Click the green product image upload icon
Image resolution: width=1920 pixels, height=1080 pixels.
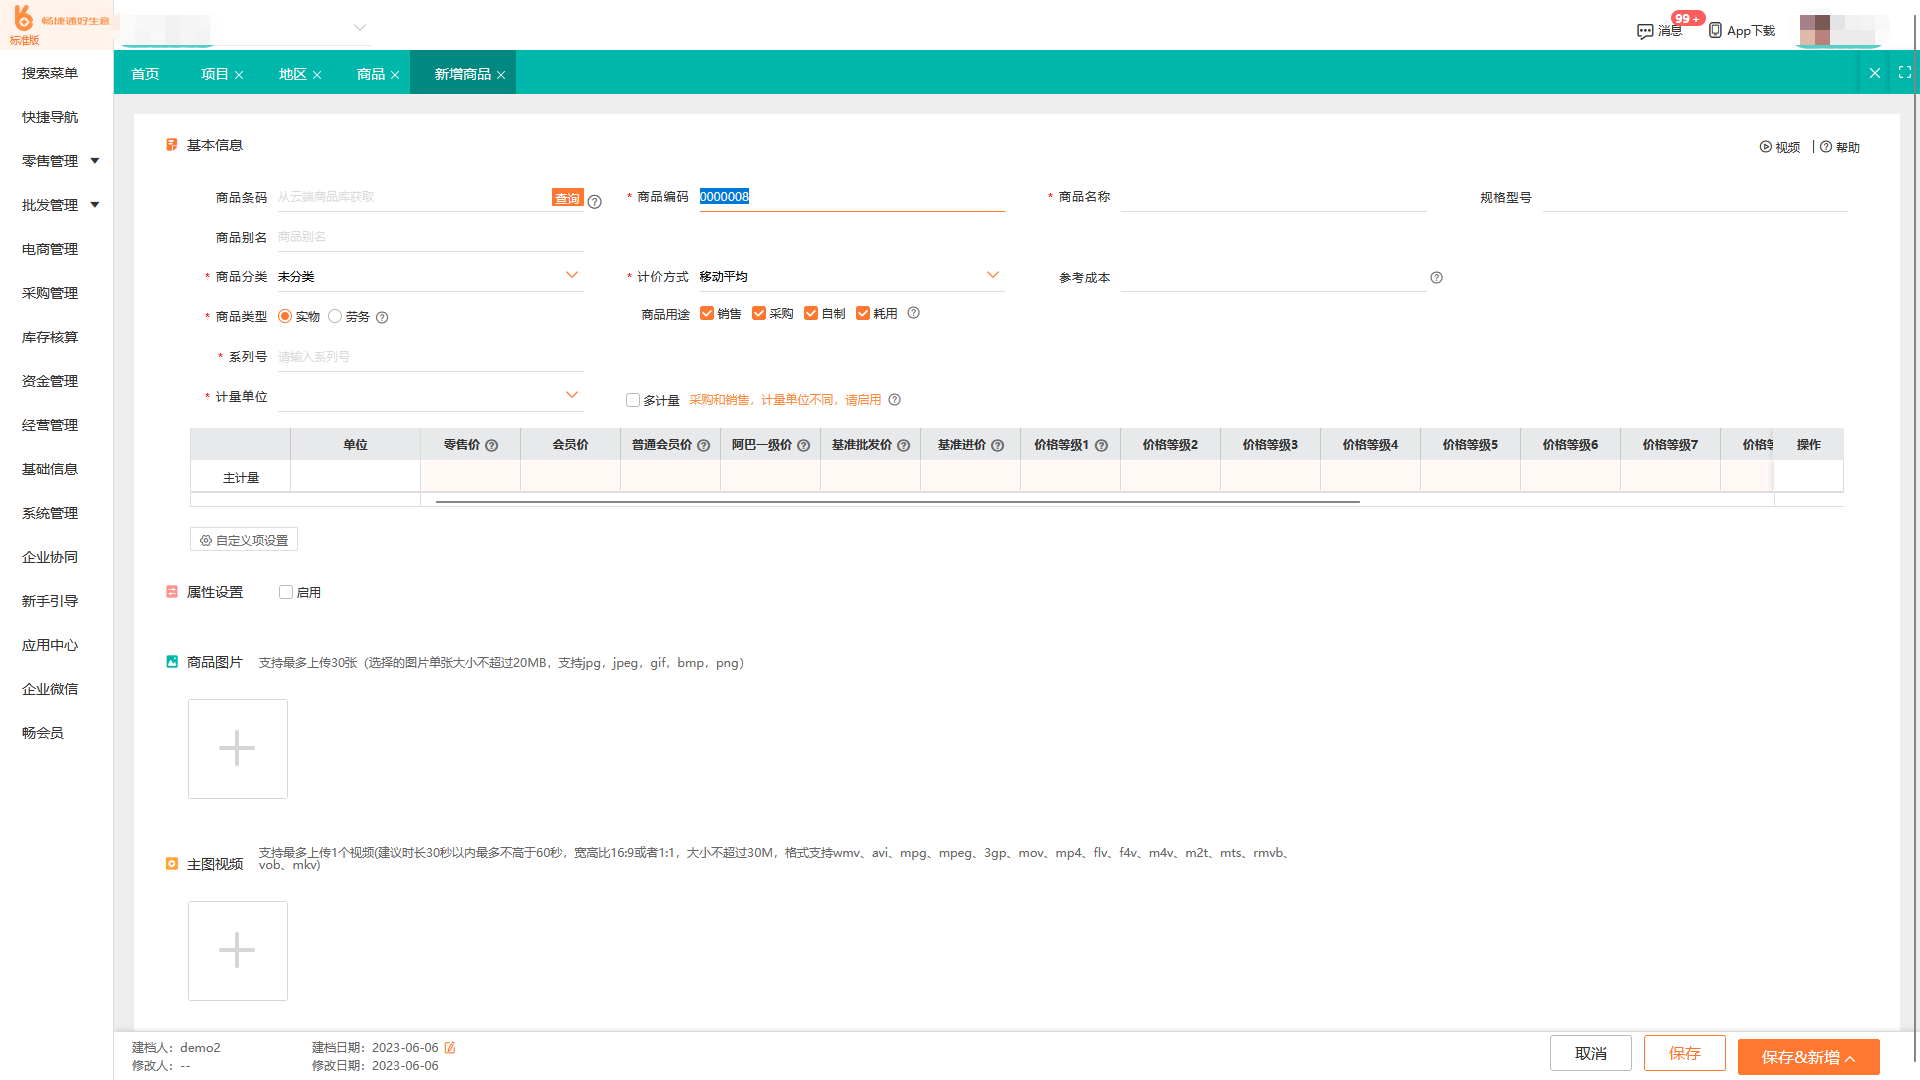173,663
